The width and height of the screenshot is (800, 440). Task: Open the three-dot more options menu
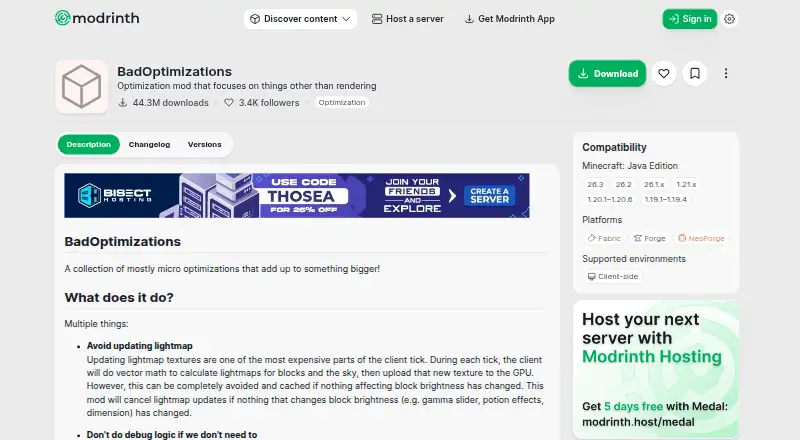[726, 74]
